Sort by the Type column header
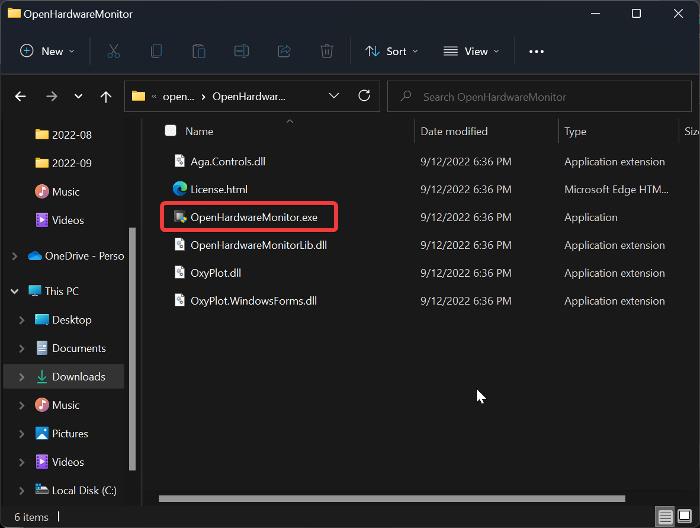 point(575,131)
